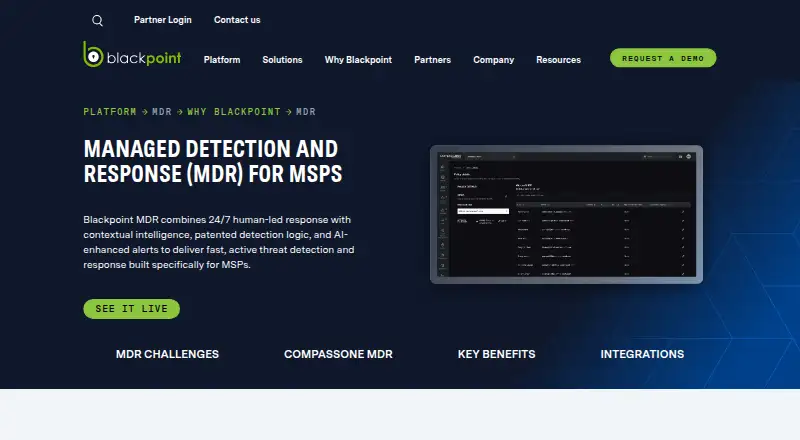Screen dimensions: 800x440
Task: Open the Platform menu
Action: tap(222, 60)
